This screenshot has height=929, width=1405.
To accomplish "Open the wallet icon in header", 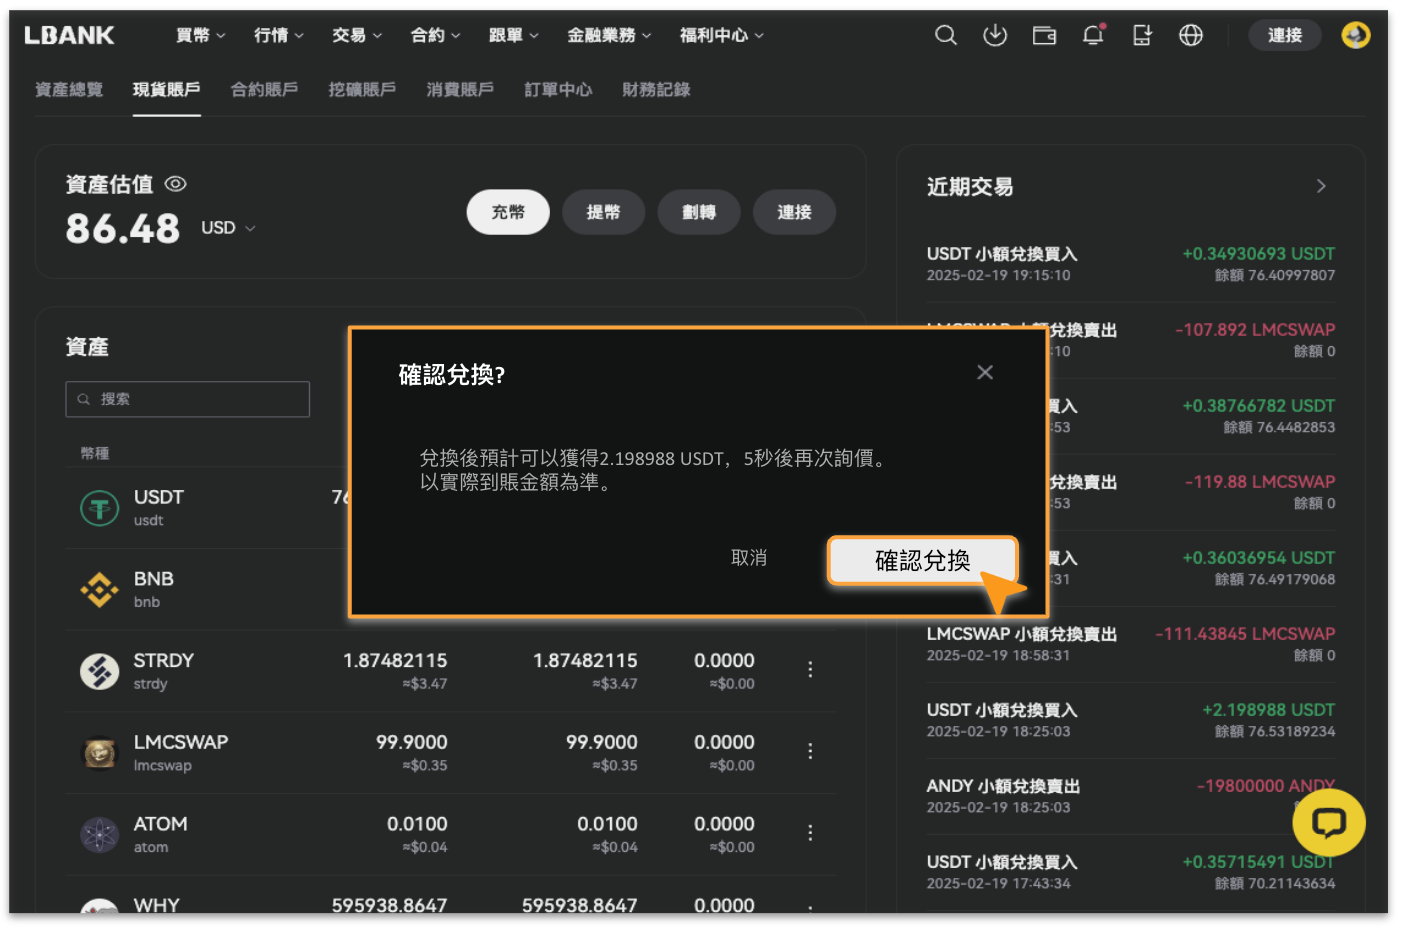I will click(1044, 36).
